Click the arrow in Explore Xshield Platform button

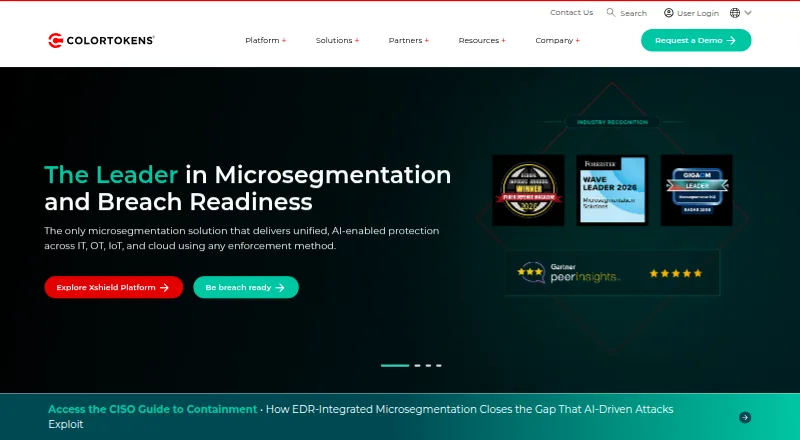(x=164, y=288)
